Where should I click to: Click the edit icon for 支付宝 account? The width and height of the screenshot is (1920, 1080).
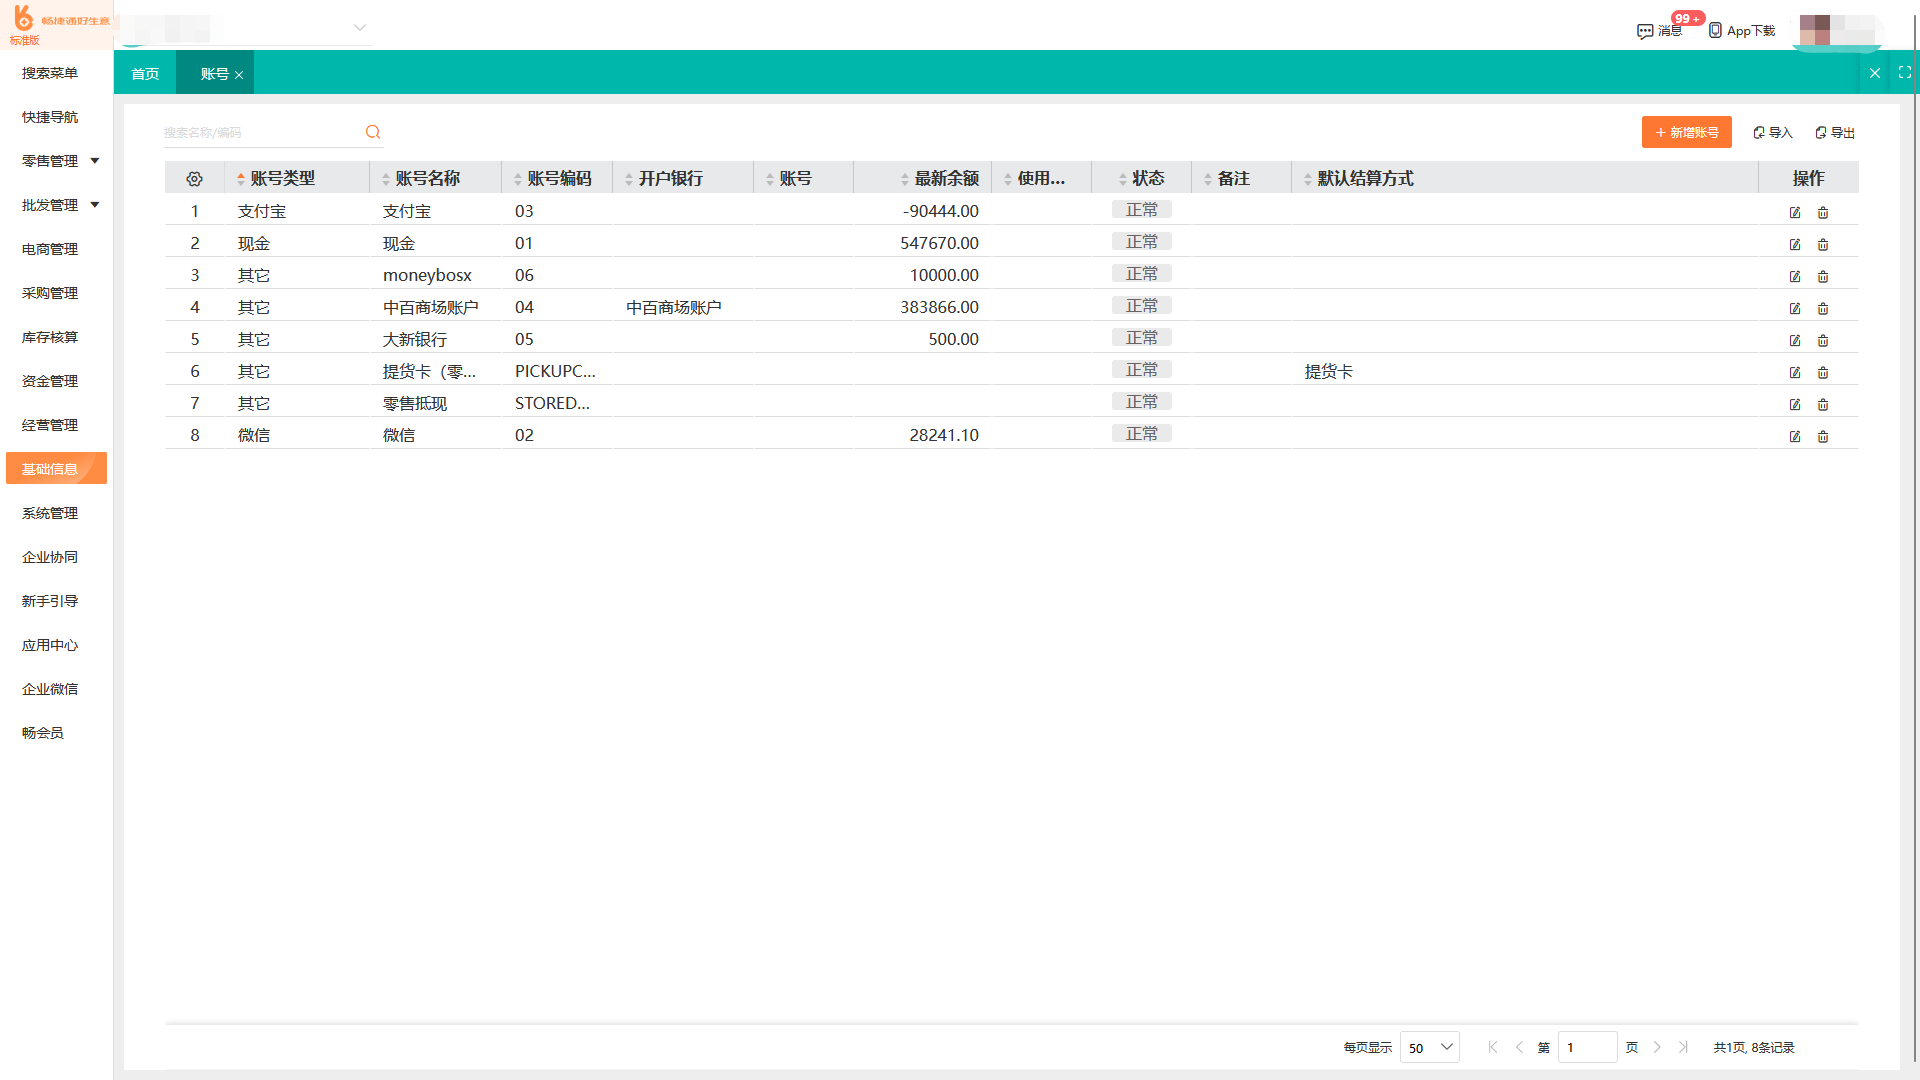pyautogui.click(x=1795, y=211)
